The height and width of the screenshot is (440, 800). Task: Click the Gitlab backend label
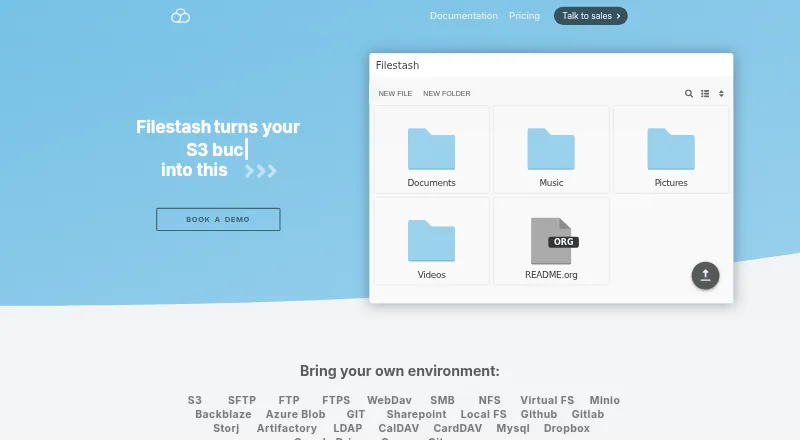click(588, 414)
